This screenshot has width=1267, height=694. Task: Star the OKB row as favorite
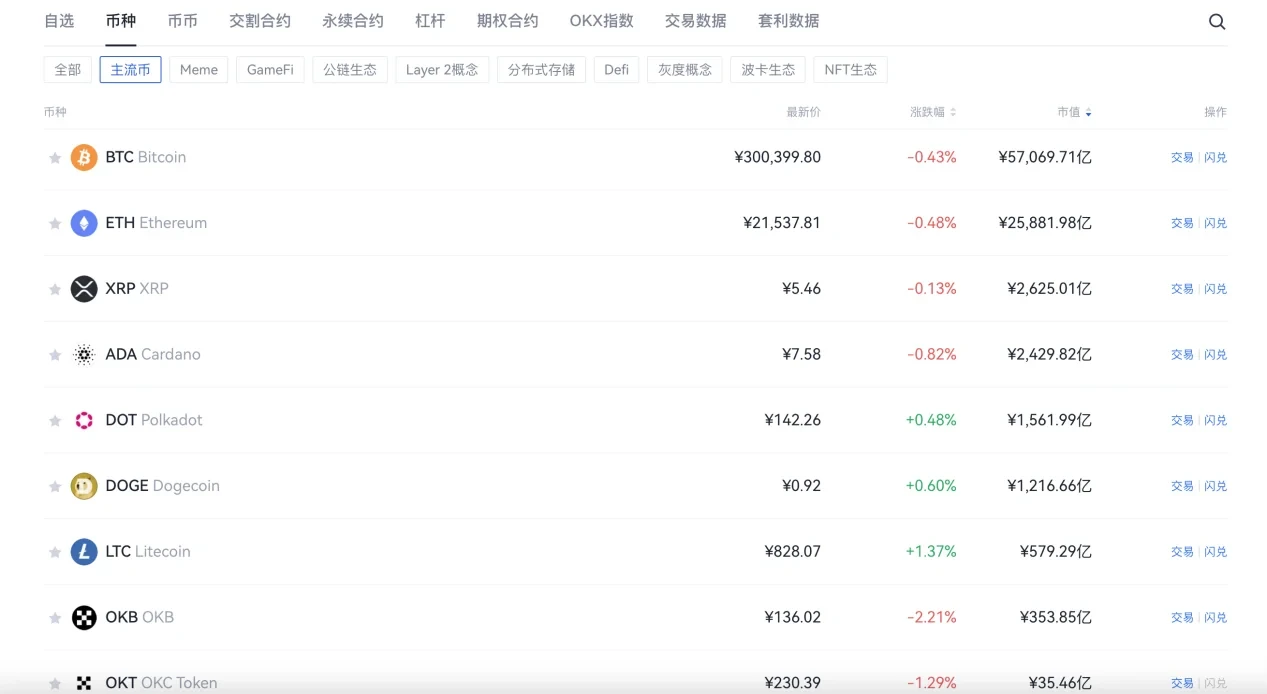click(55, 618)
